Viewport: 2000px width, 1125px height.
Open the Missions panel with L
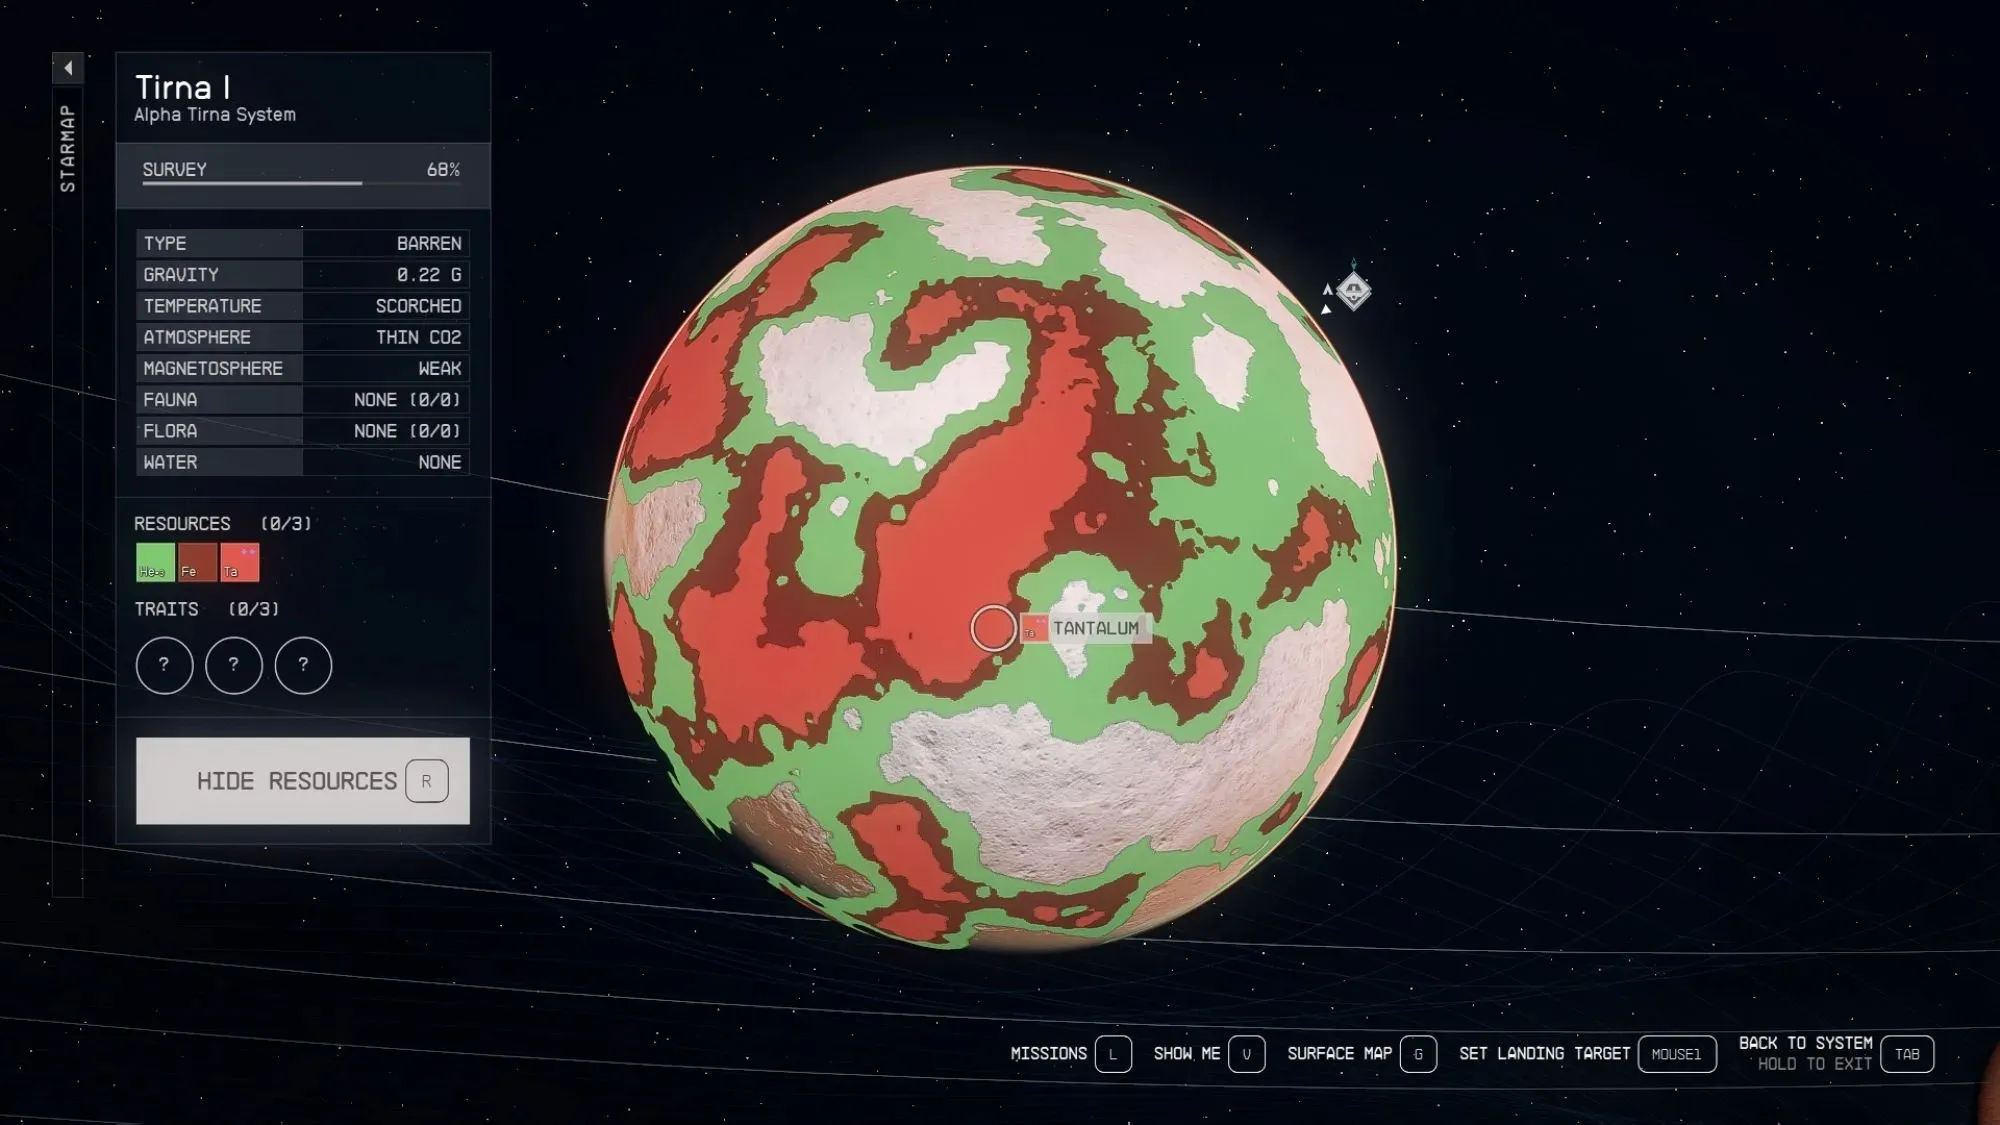click(x=1111, y=1054)
